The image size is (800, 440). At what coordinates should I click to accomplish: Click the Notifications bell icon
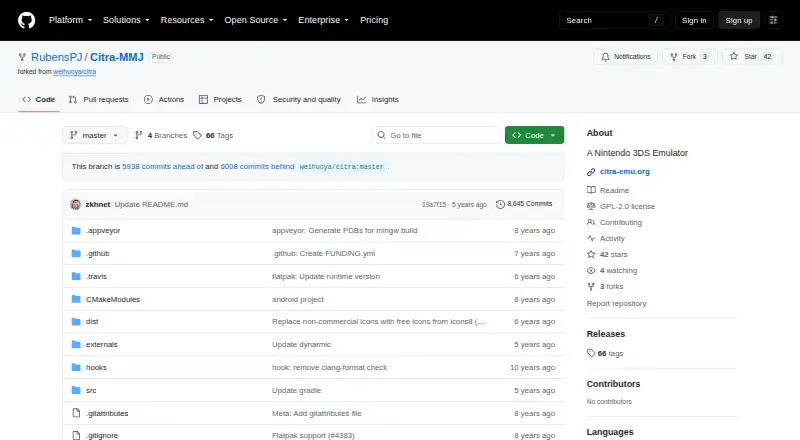[605, 57]
